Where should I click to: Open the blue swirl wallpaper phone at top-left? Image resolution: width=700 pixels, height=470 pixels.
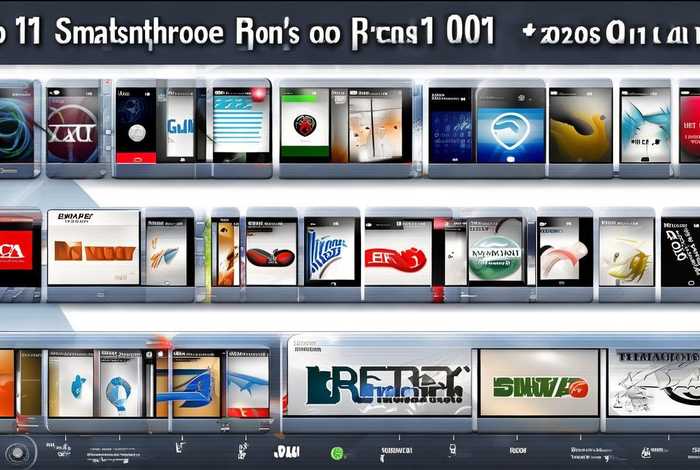click(18, 125)
